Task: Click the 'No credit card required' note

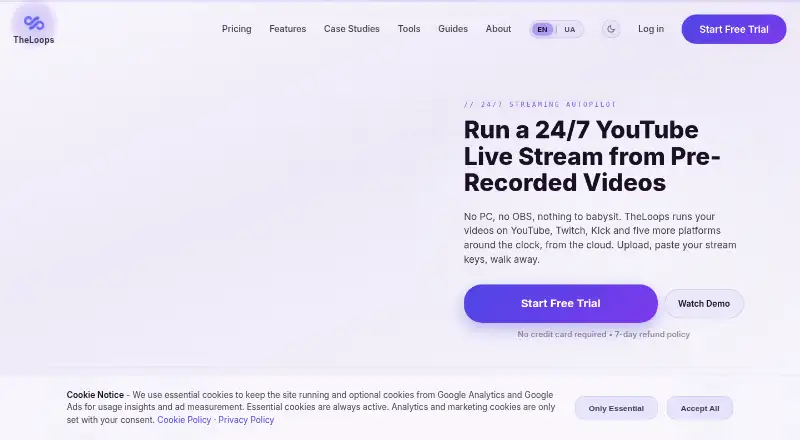Action: tap(603, 334)
